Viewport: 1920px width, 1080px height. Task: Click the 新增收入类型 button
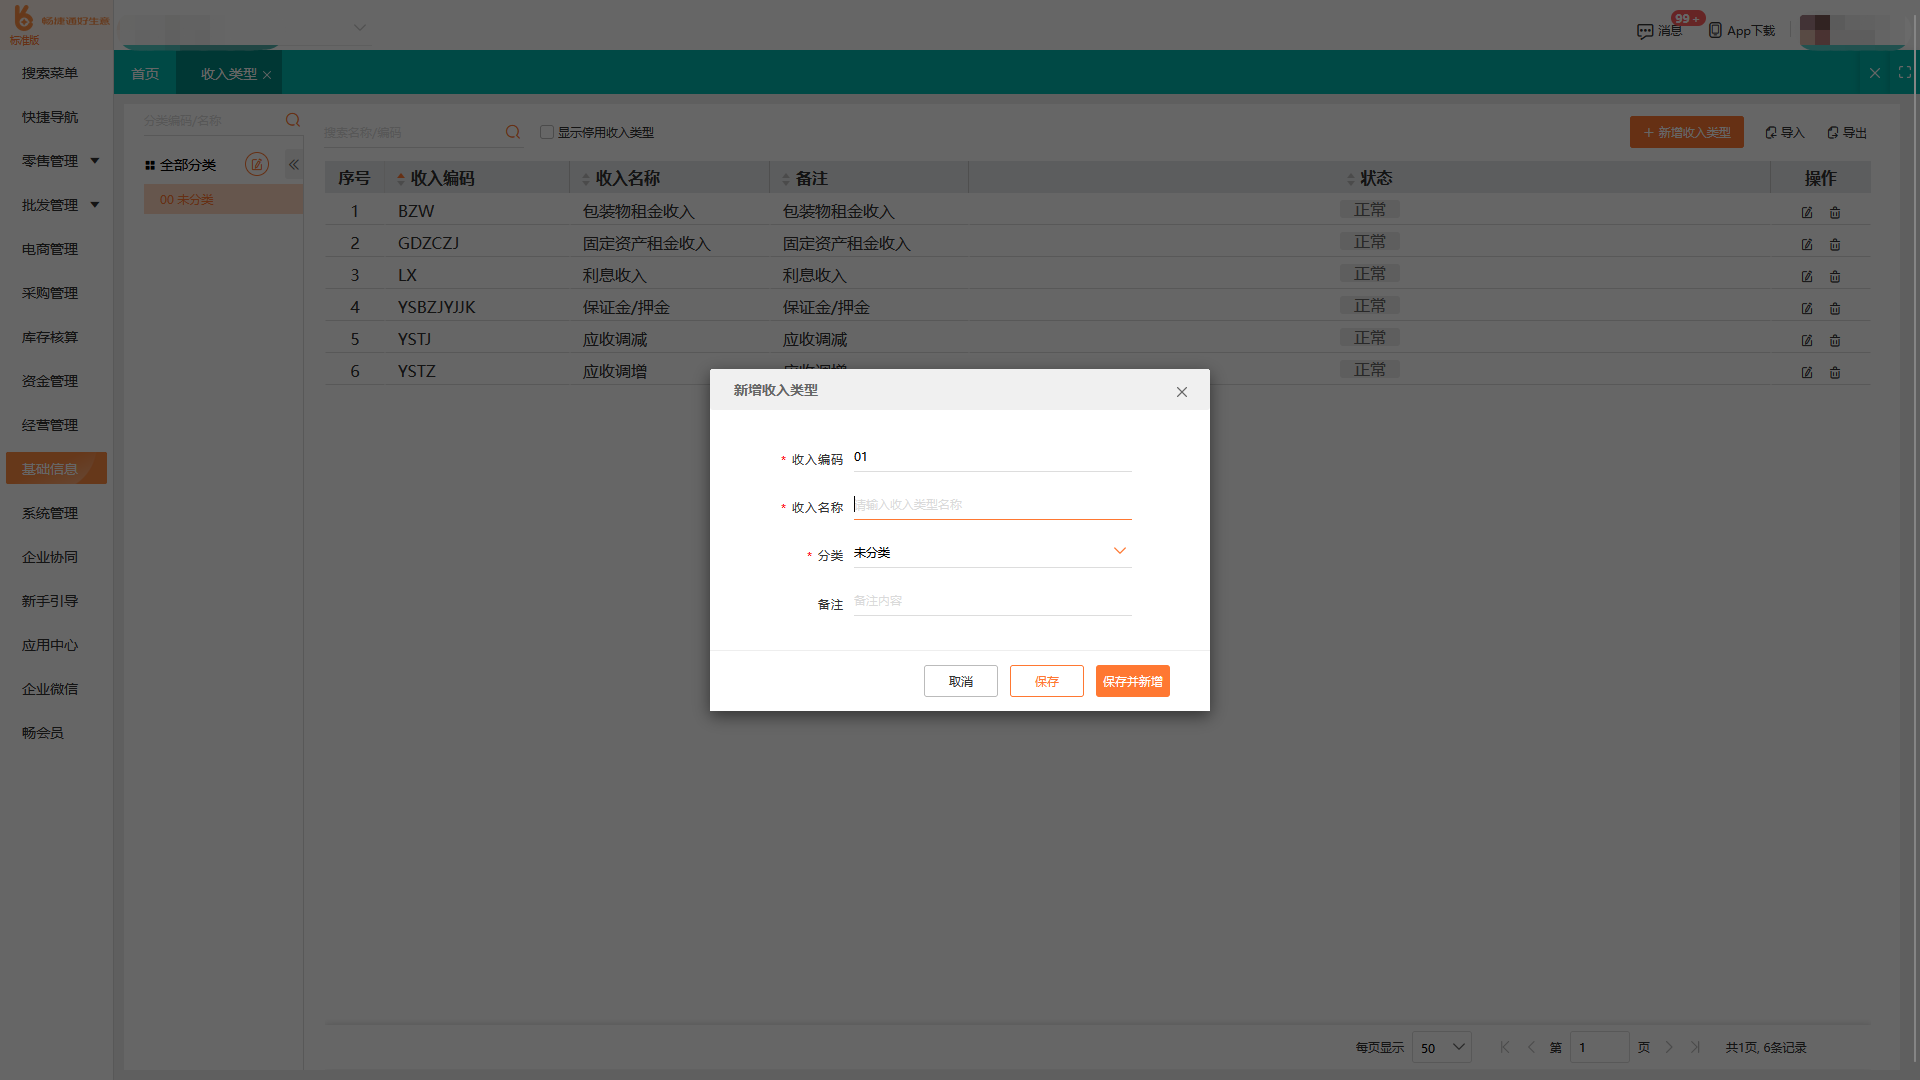point(1687,132)
